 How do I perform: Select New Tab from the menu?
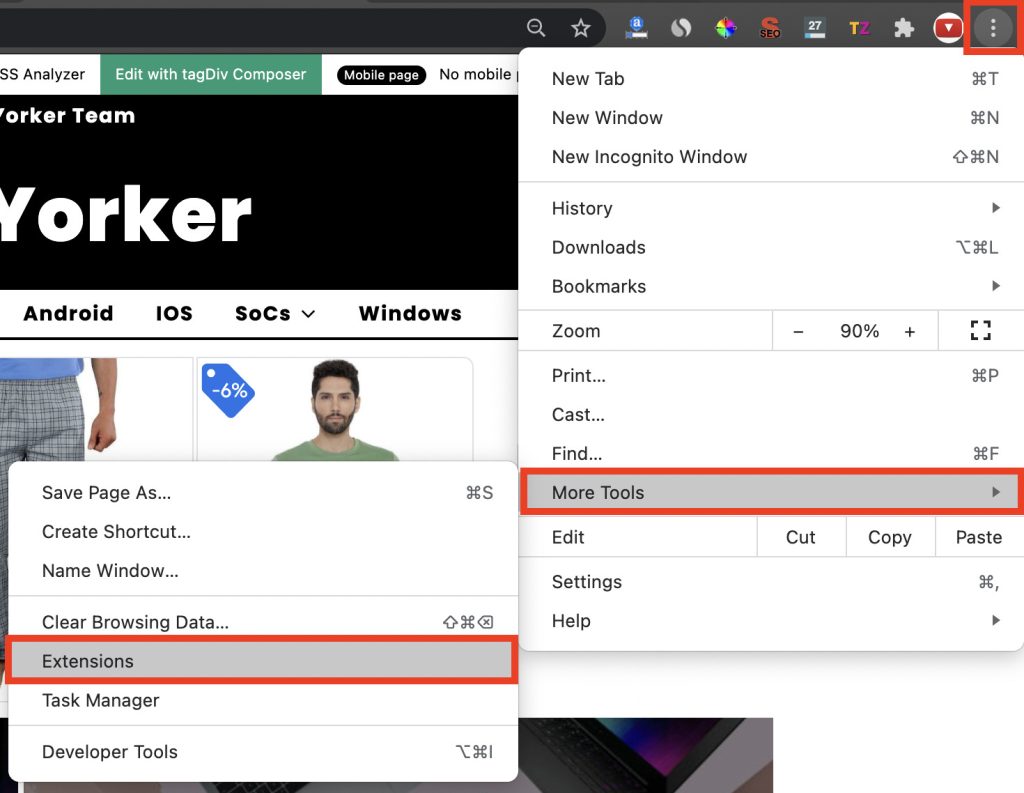click(x=771, y=79)
